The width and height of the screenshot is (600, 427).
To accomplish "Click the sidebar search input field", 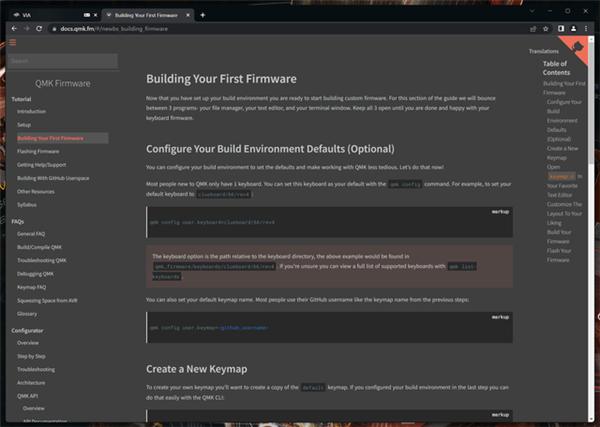I will point(62,61).
